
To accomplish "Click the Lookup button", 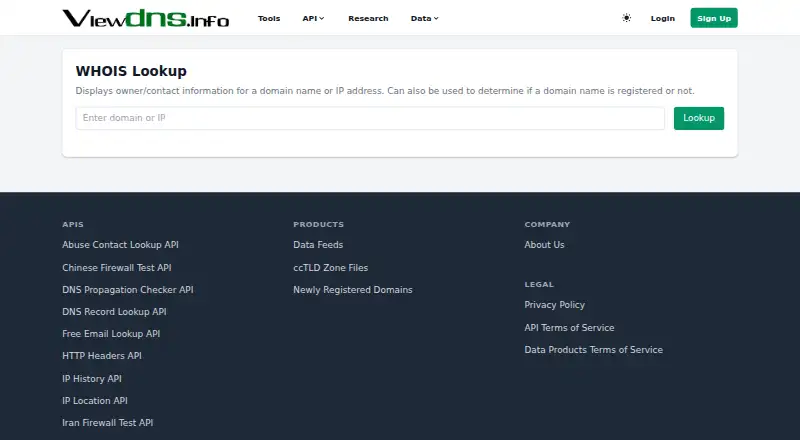I will point(698,118).
